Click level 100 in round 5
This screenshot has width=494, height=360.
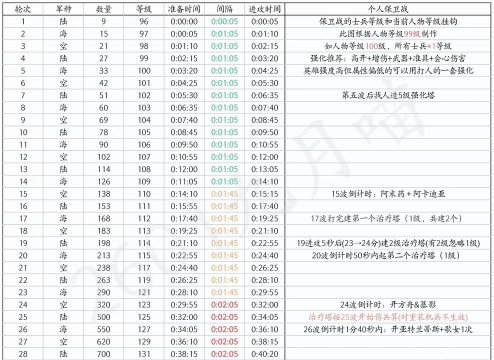pos(144,71)
